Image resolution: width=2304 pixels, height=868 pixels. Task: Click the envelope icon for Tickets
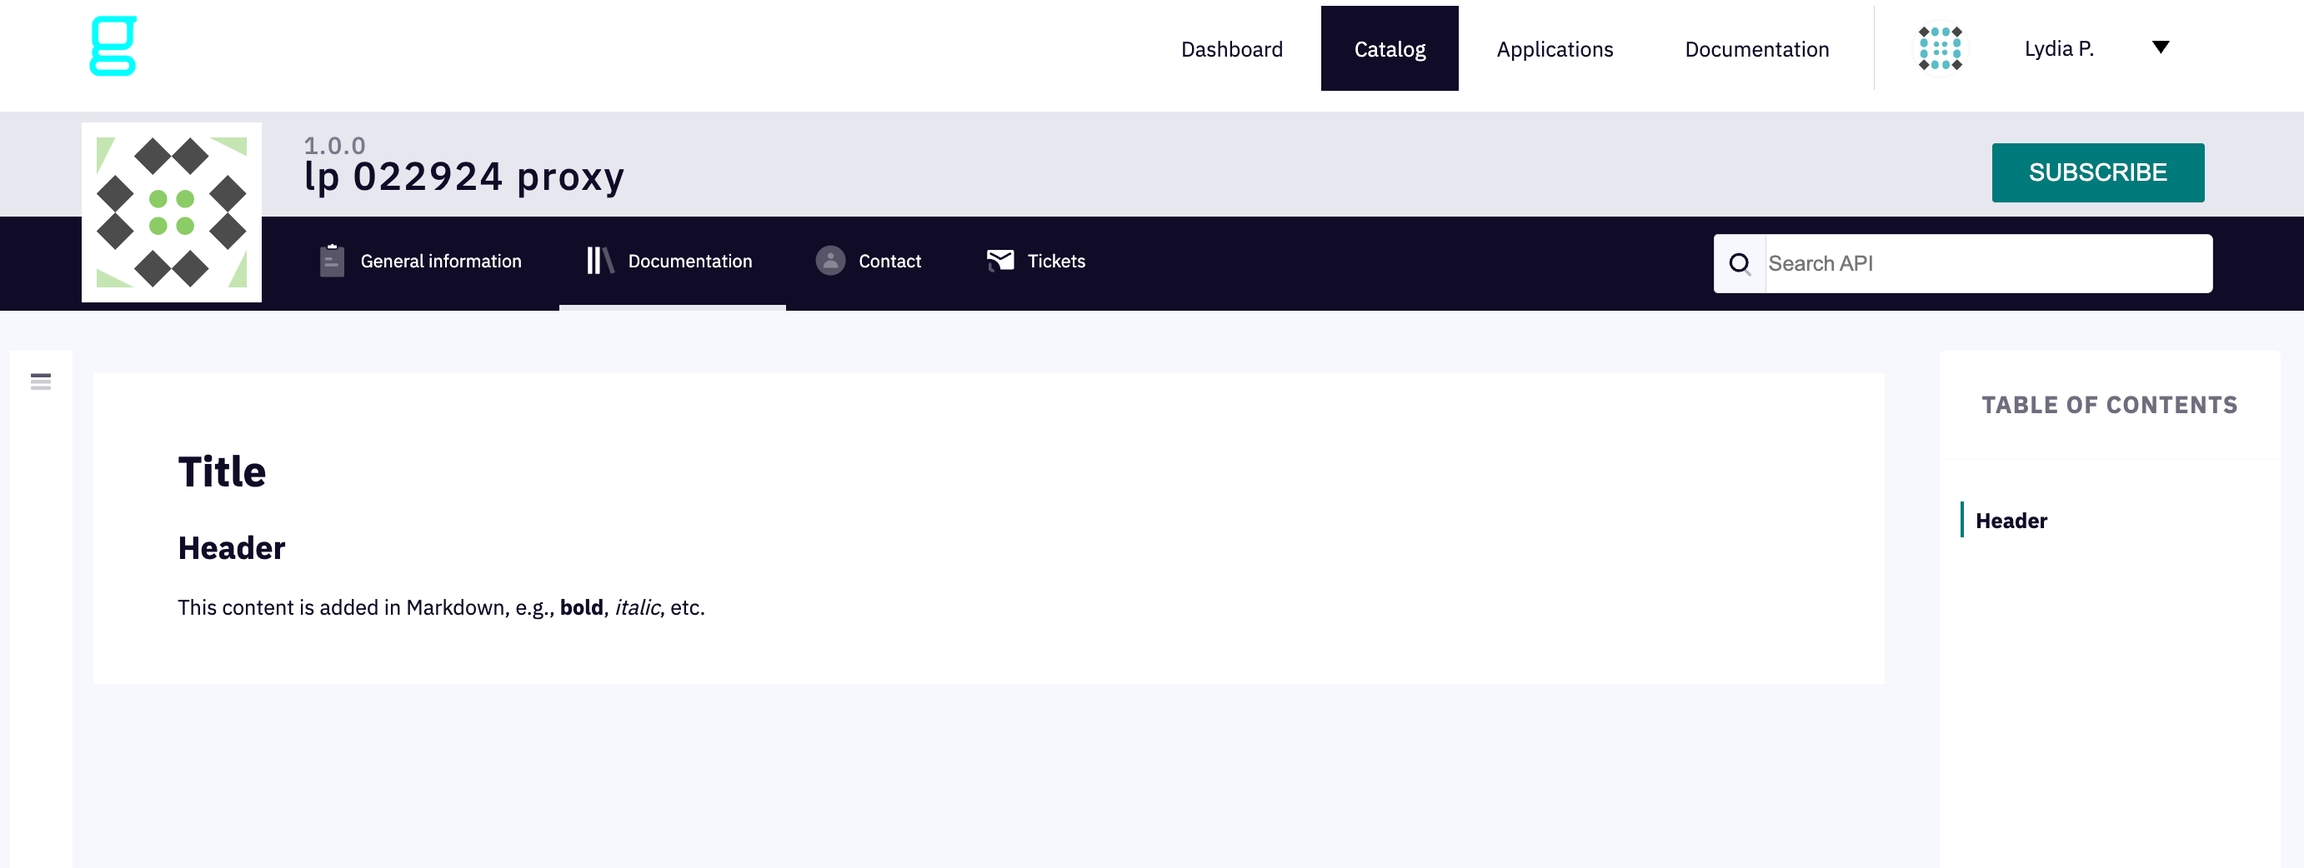[x=1000, y=261]
